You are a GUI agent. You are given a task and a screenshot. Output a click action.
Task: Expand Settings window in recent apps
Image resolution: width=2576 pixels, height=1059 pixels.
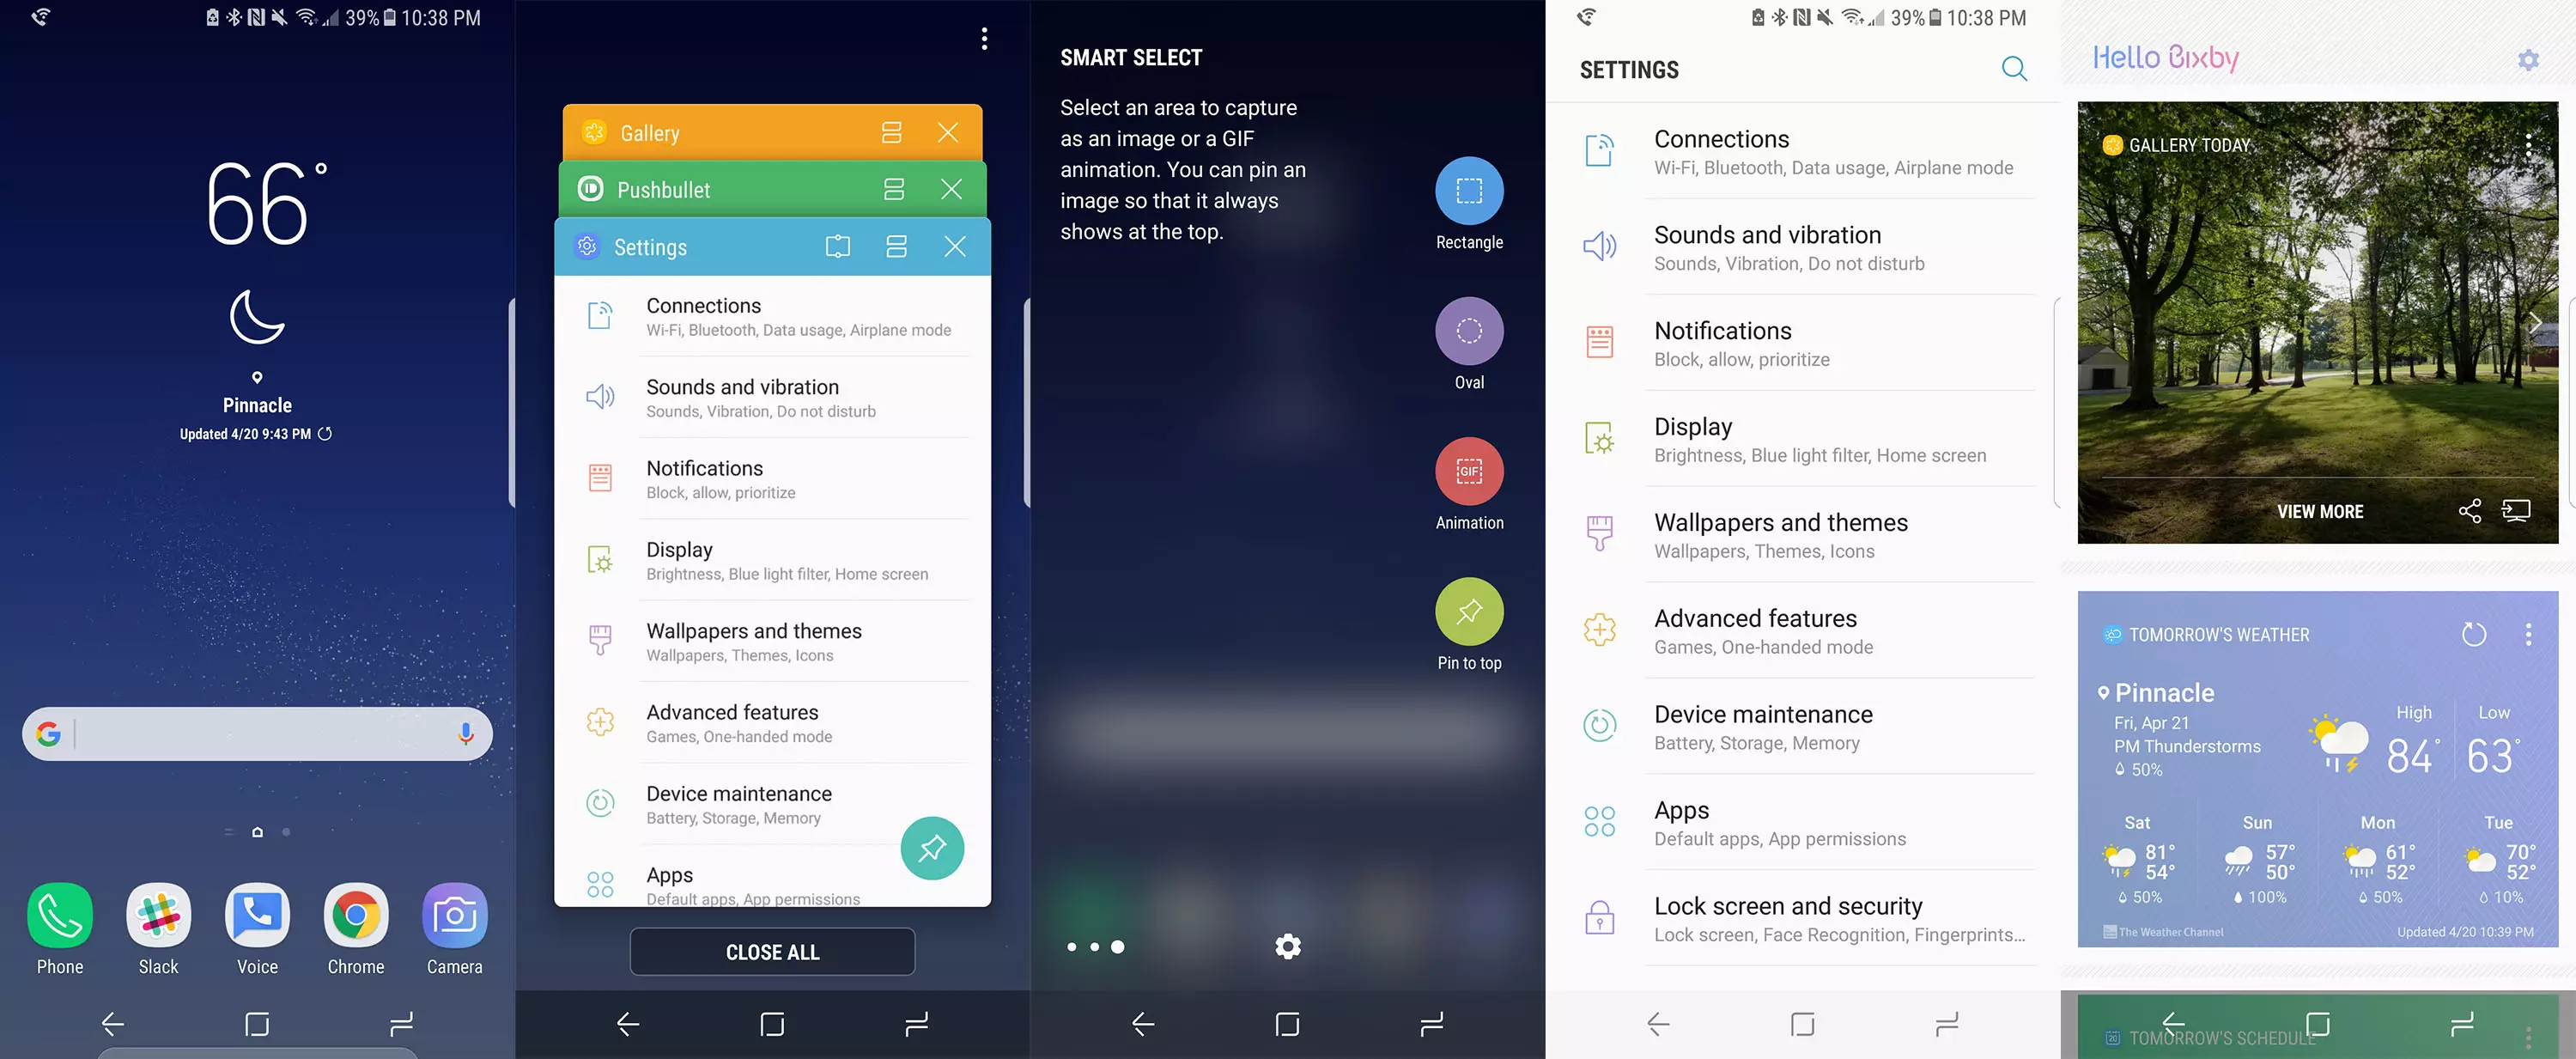(x=838, y=246)
